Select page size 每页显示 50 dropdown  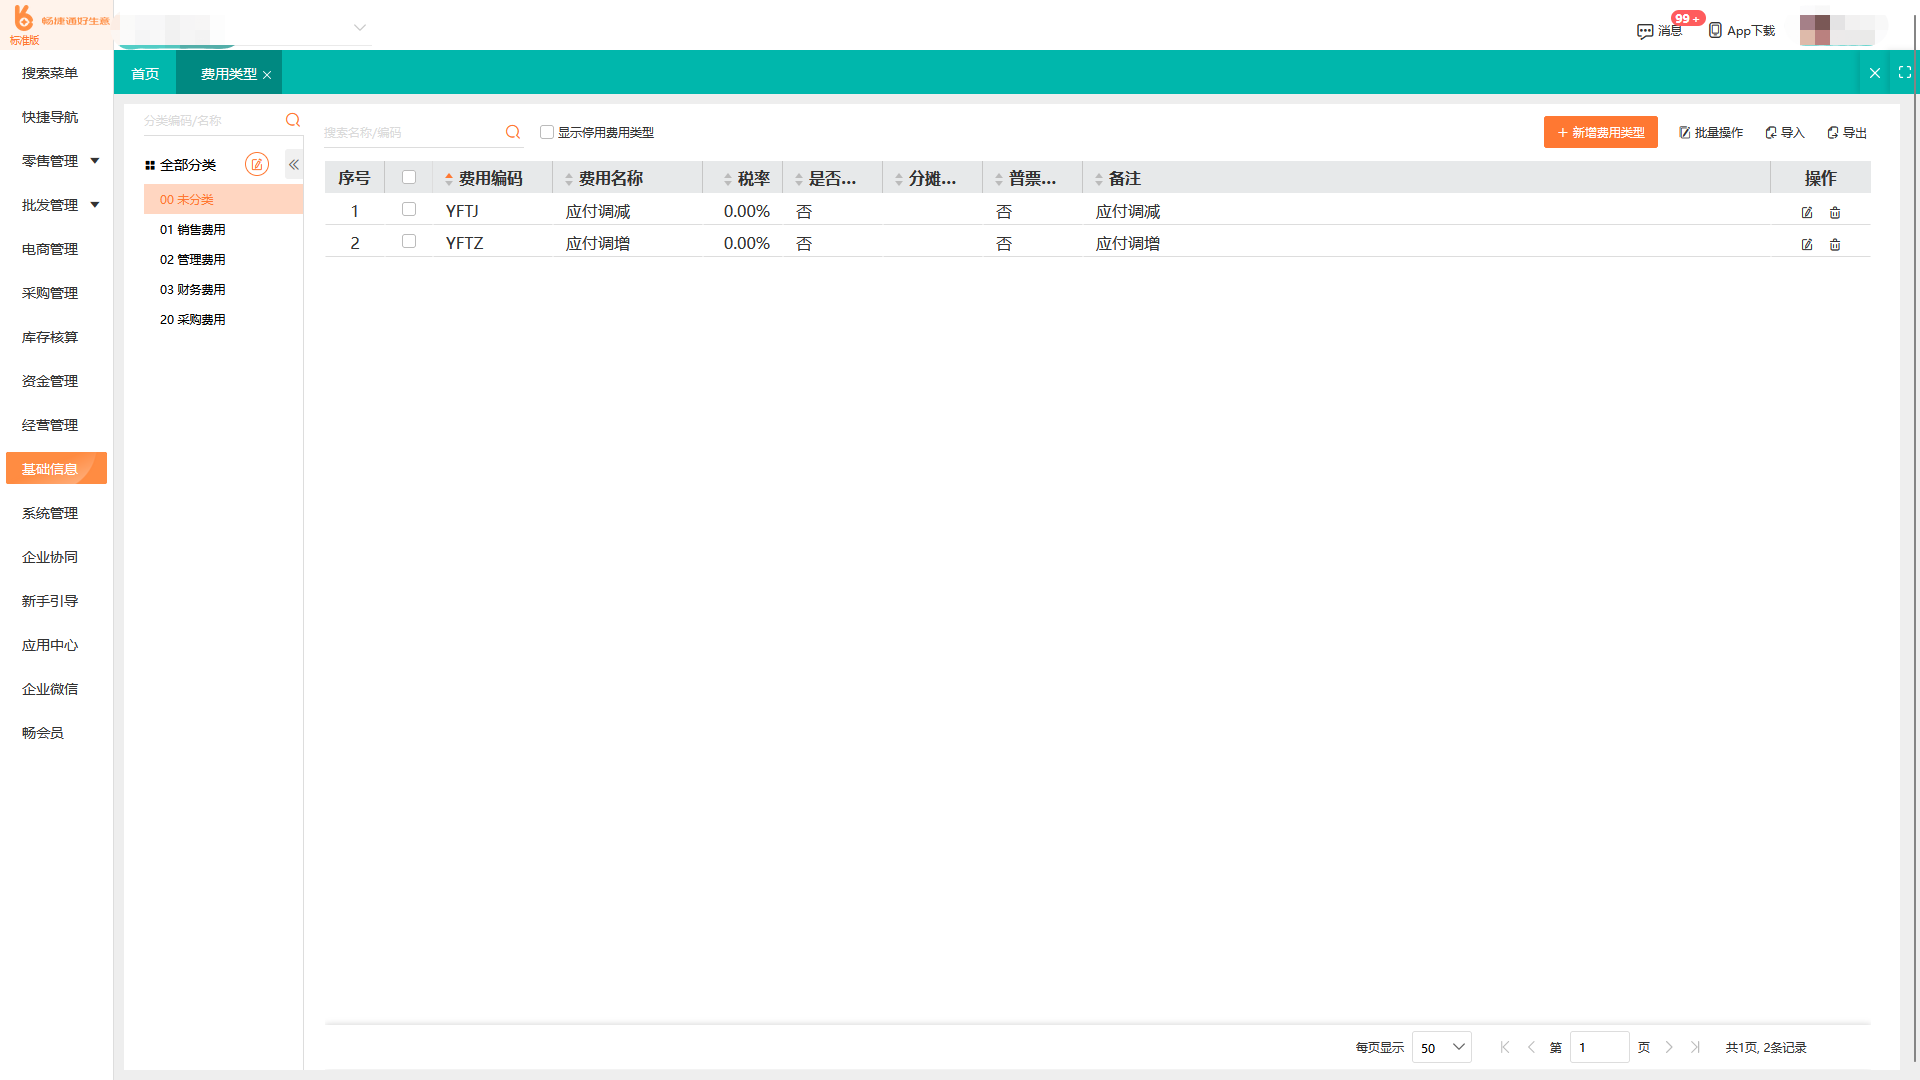point(1441,1047)
